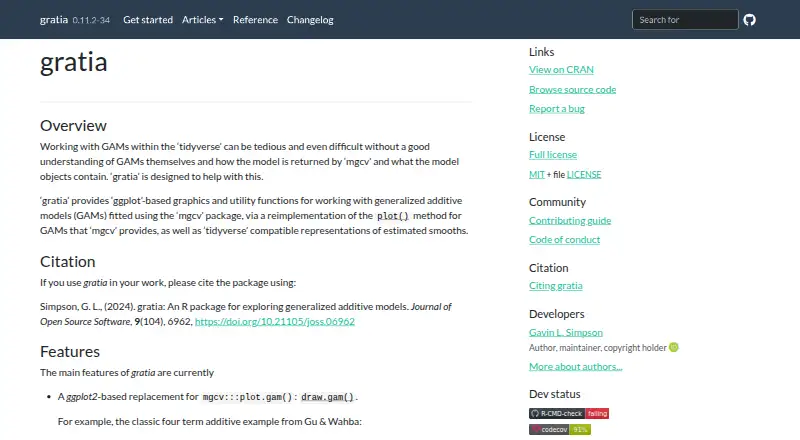The width and height of the screenshot is (800, 440).
Task: Open the doi.org/10.21105/joss.06962 link
Action: [x=274, y=322]
